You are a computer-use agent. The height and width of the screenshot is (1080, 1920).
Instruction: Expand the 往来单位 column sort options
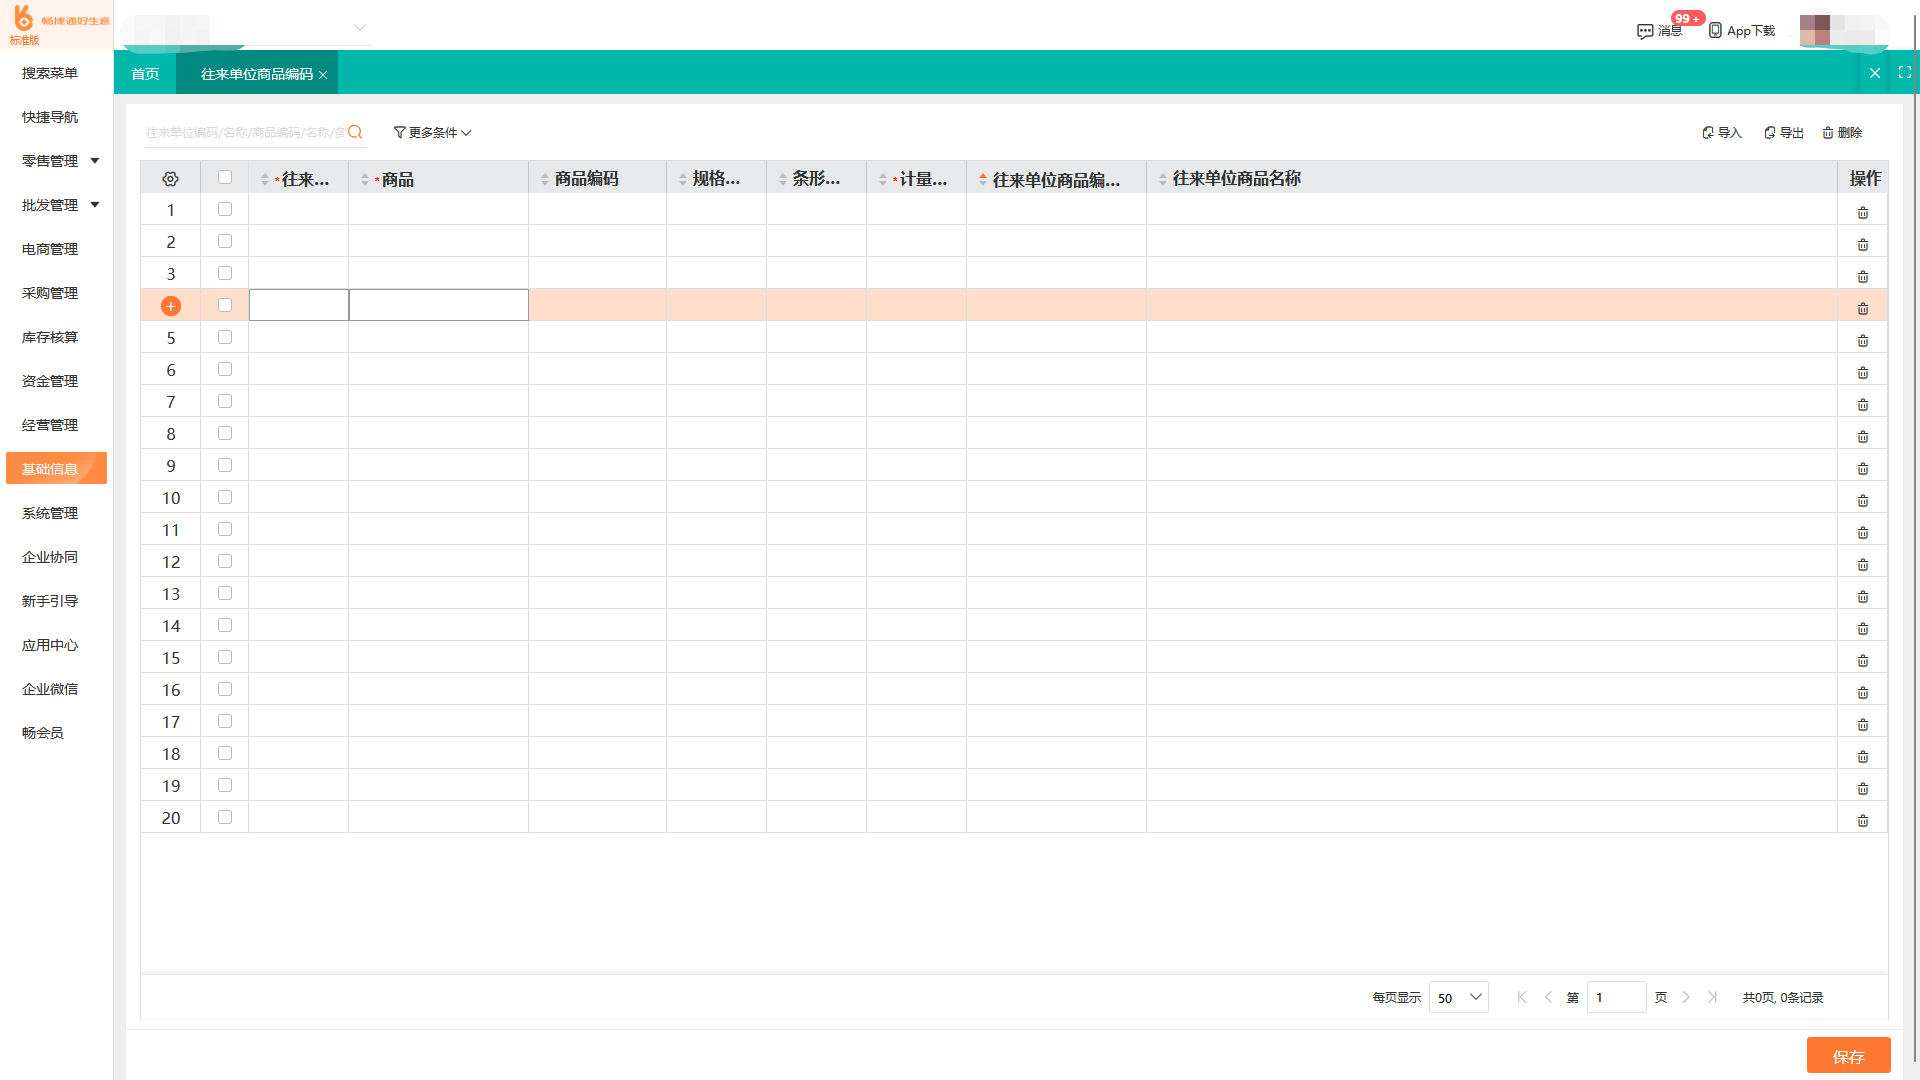click(265, 178)
